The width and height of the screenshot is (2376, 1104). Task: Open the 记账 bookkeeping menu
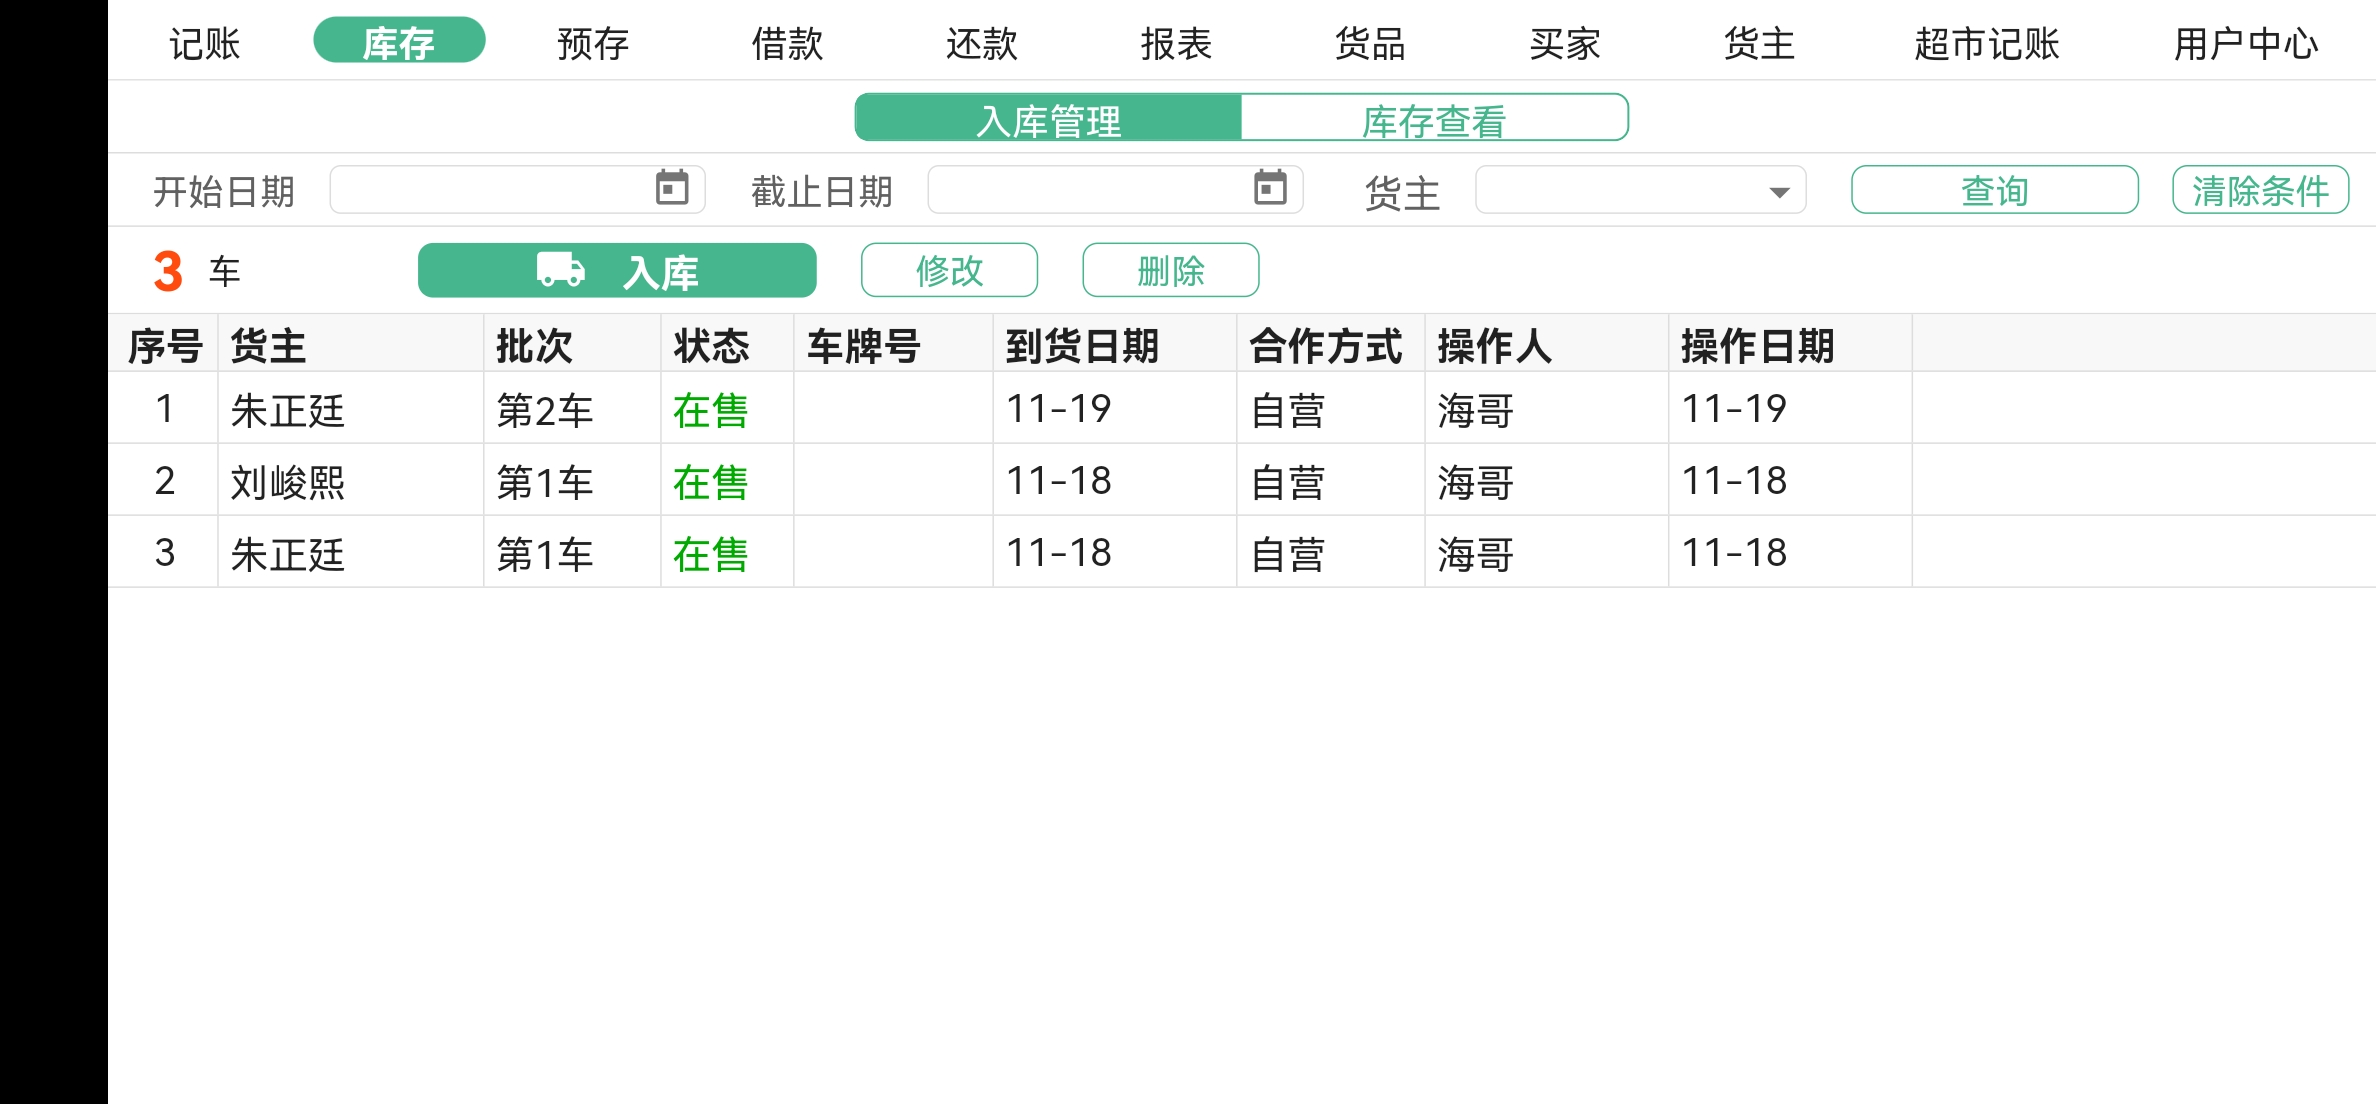205,42
